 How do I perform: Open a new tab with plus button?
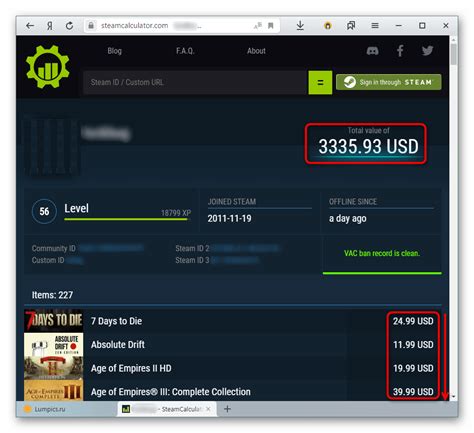(x=227, y=409)
